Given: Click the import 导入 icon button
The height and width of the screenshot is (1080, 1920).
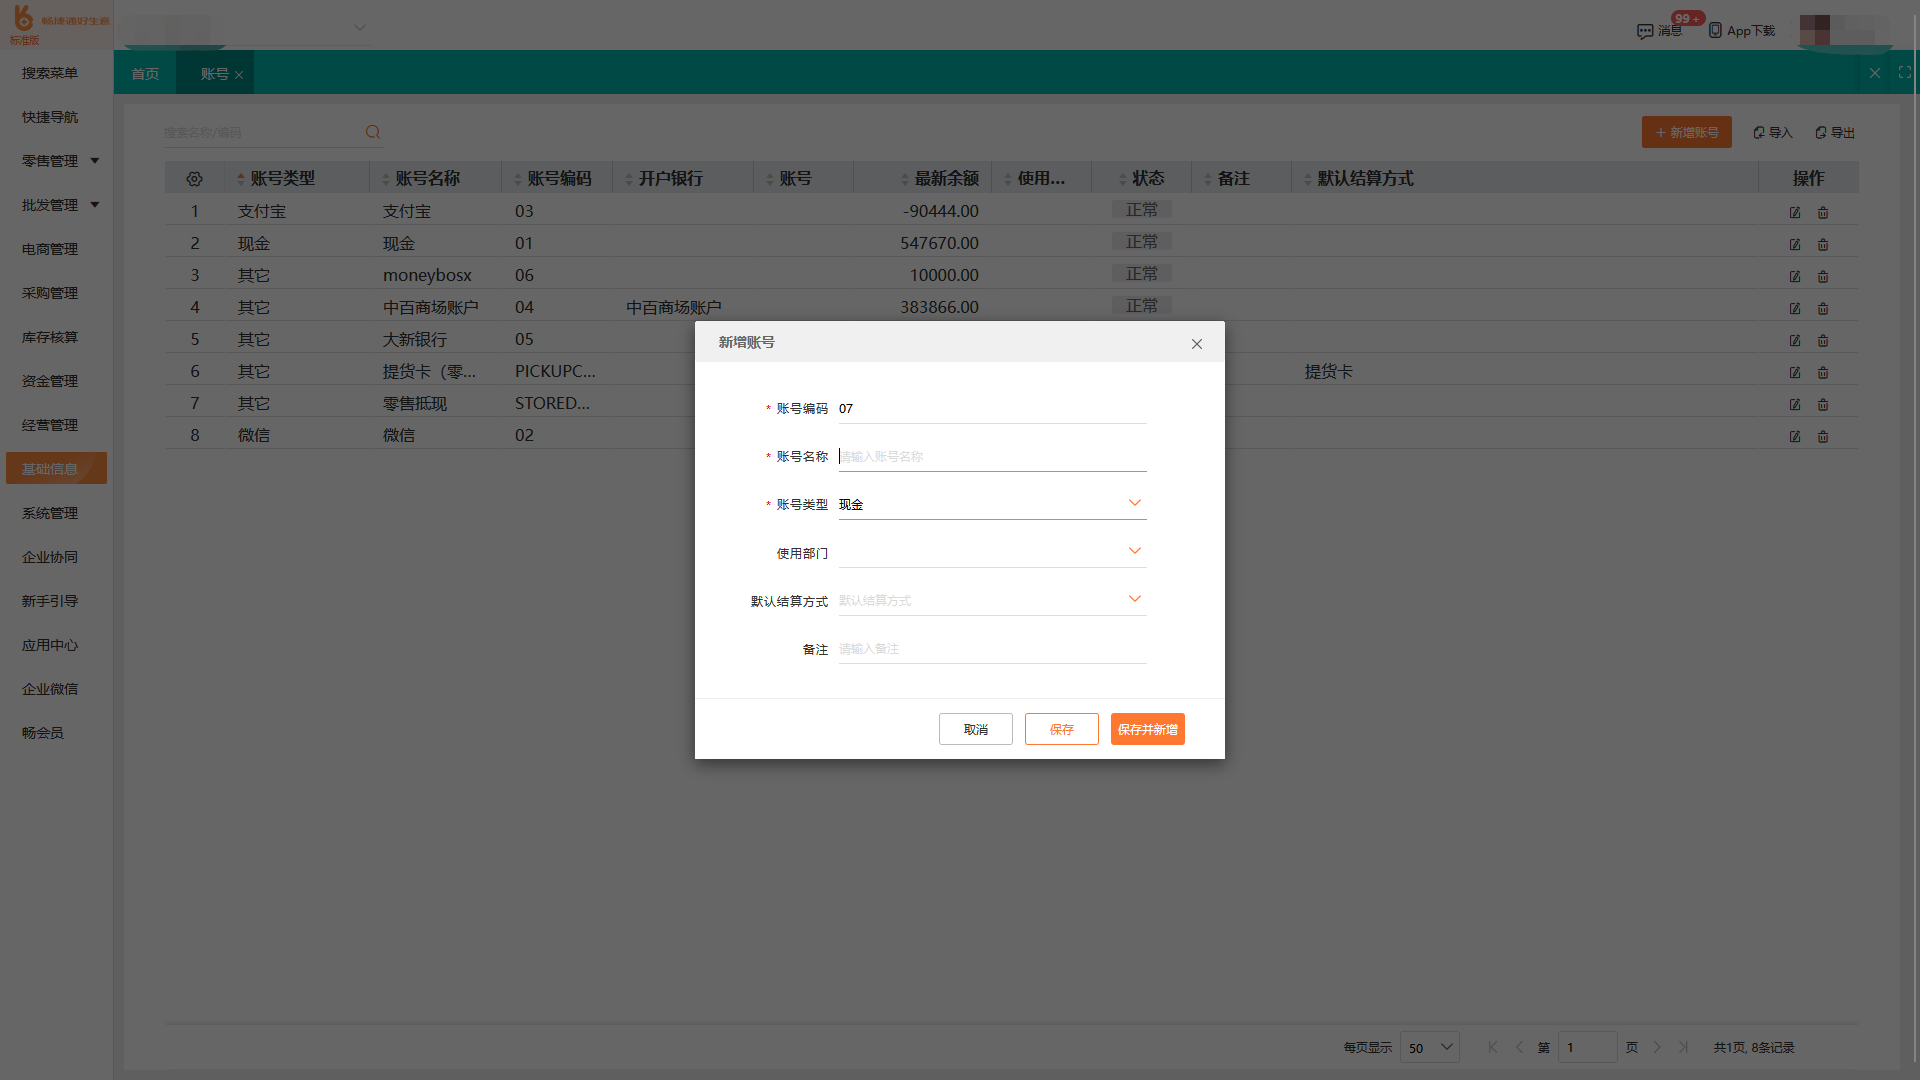Looking at the screenshot, I should click(x=1771, y=132).
